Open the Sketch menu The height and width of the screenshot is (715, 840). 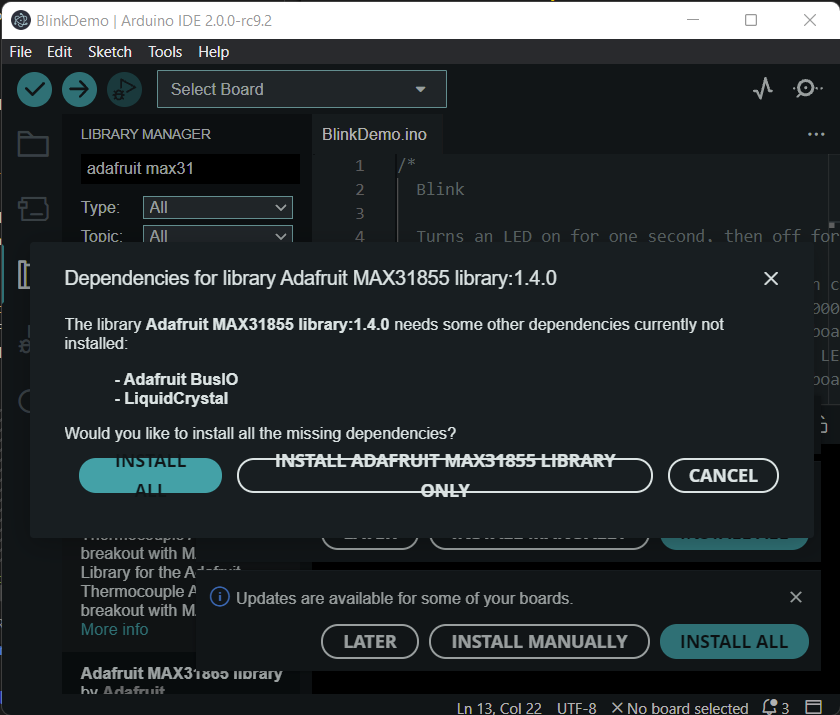[x=109, y=51]
